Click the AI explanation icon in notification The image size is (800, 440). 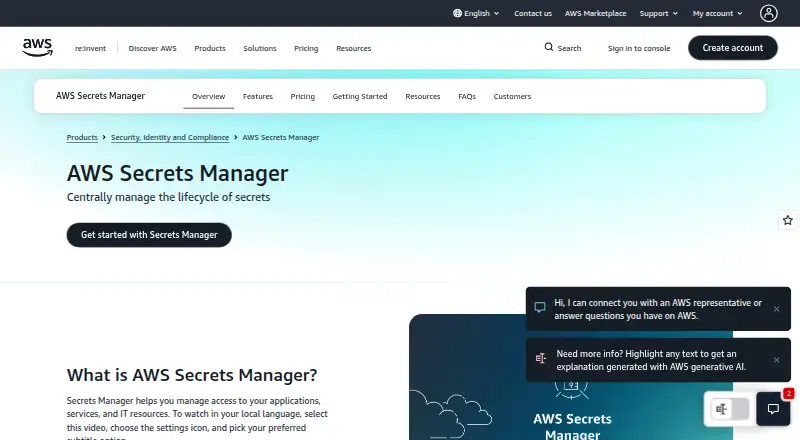point(540,358)
